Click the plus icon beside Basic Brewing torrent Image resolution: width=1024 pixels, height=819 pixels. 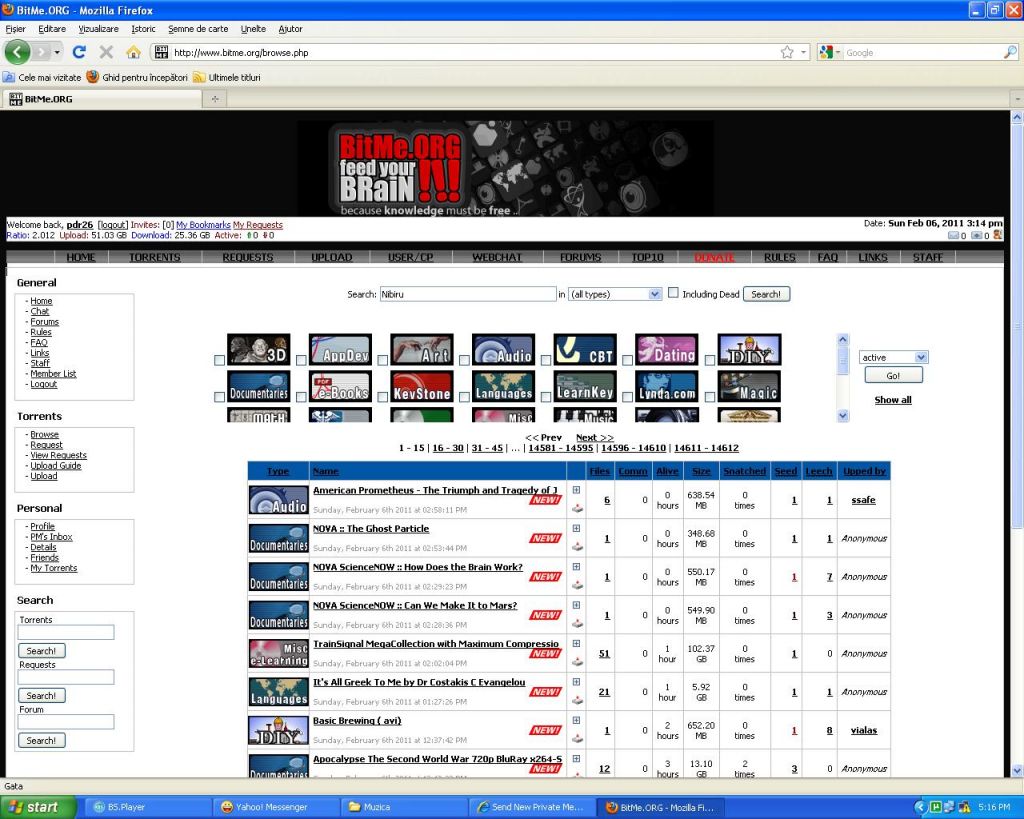(x=576, y=720)
